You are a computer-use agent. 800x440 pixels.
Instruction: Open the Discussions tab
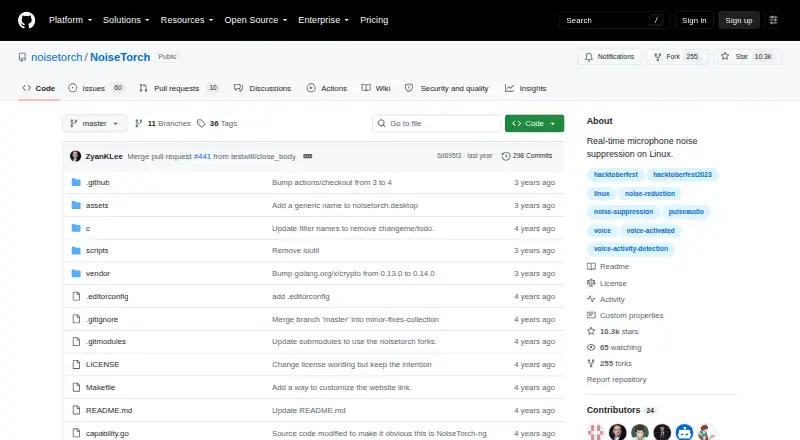point(262,88)
